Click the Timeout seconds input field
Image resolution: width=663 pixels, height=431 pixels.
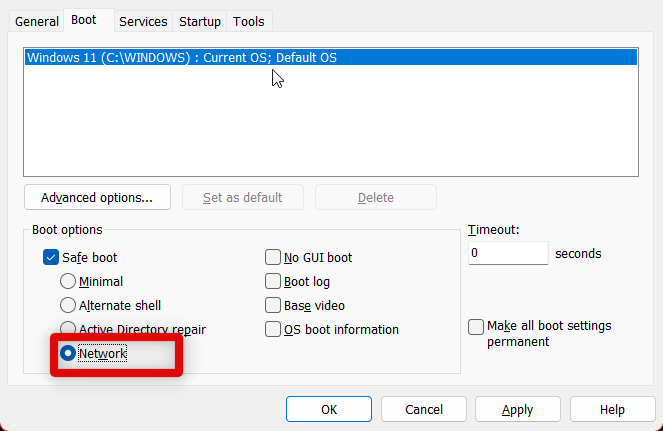pos(507,254)
